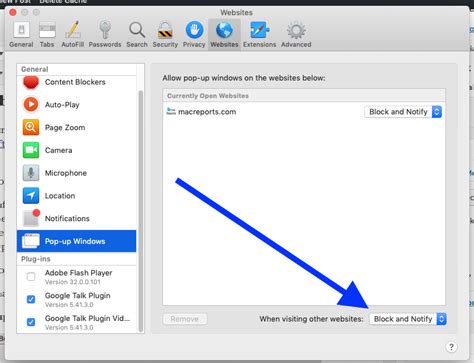Open the help question mark button

[x=451, y=347]
